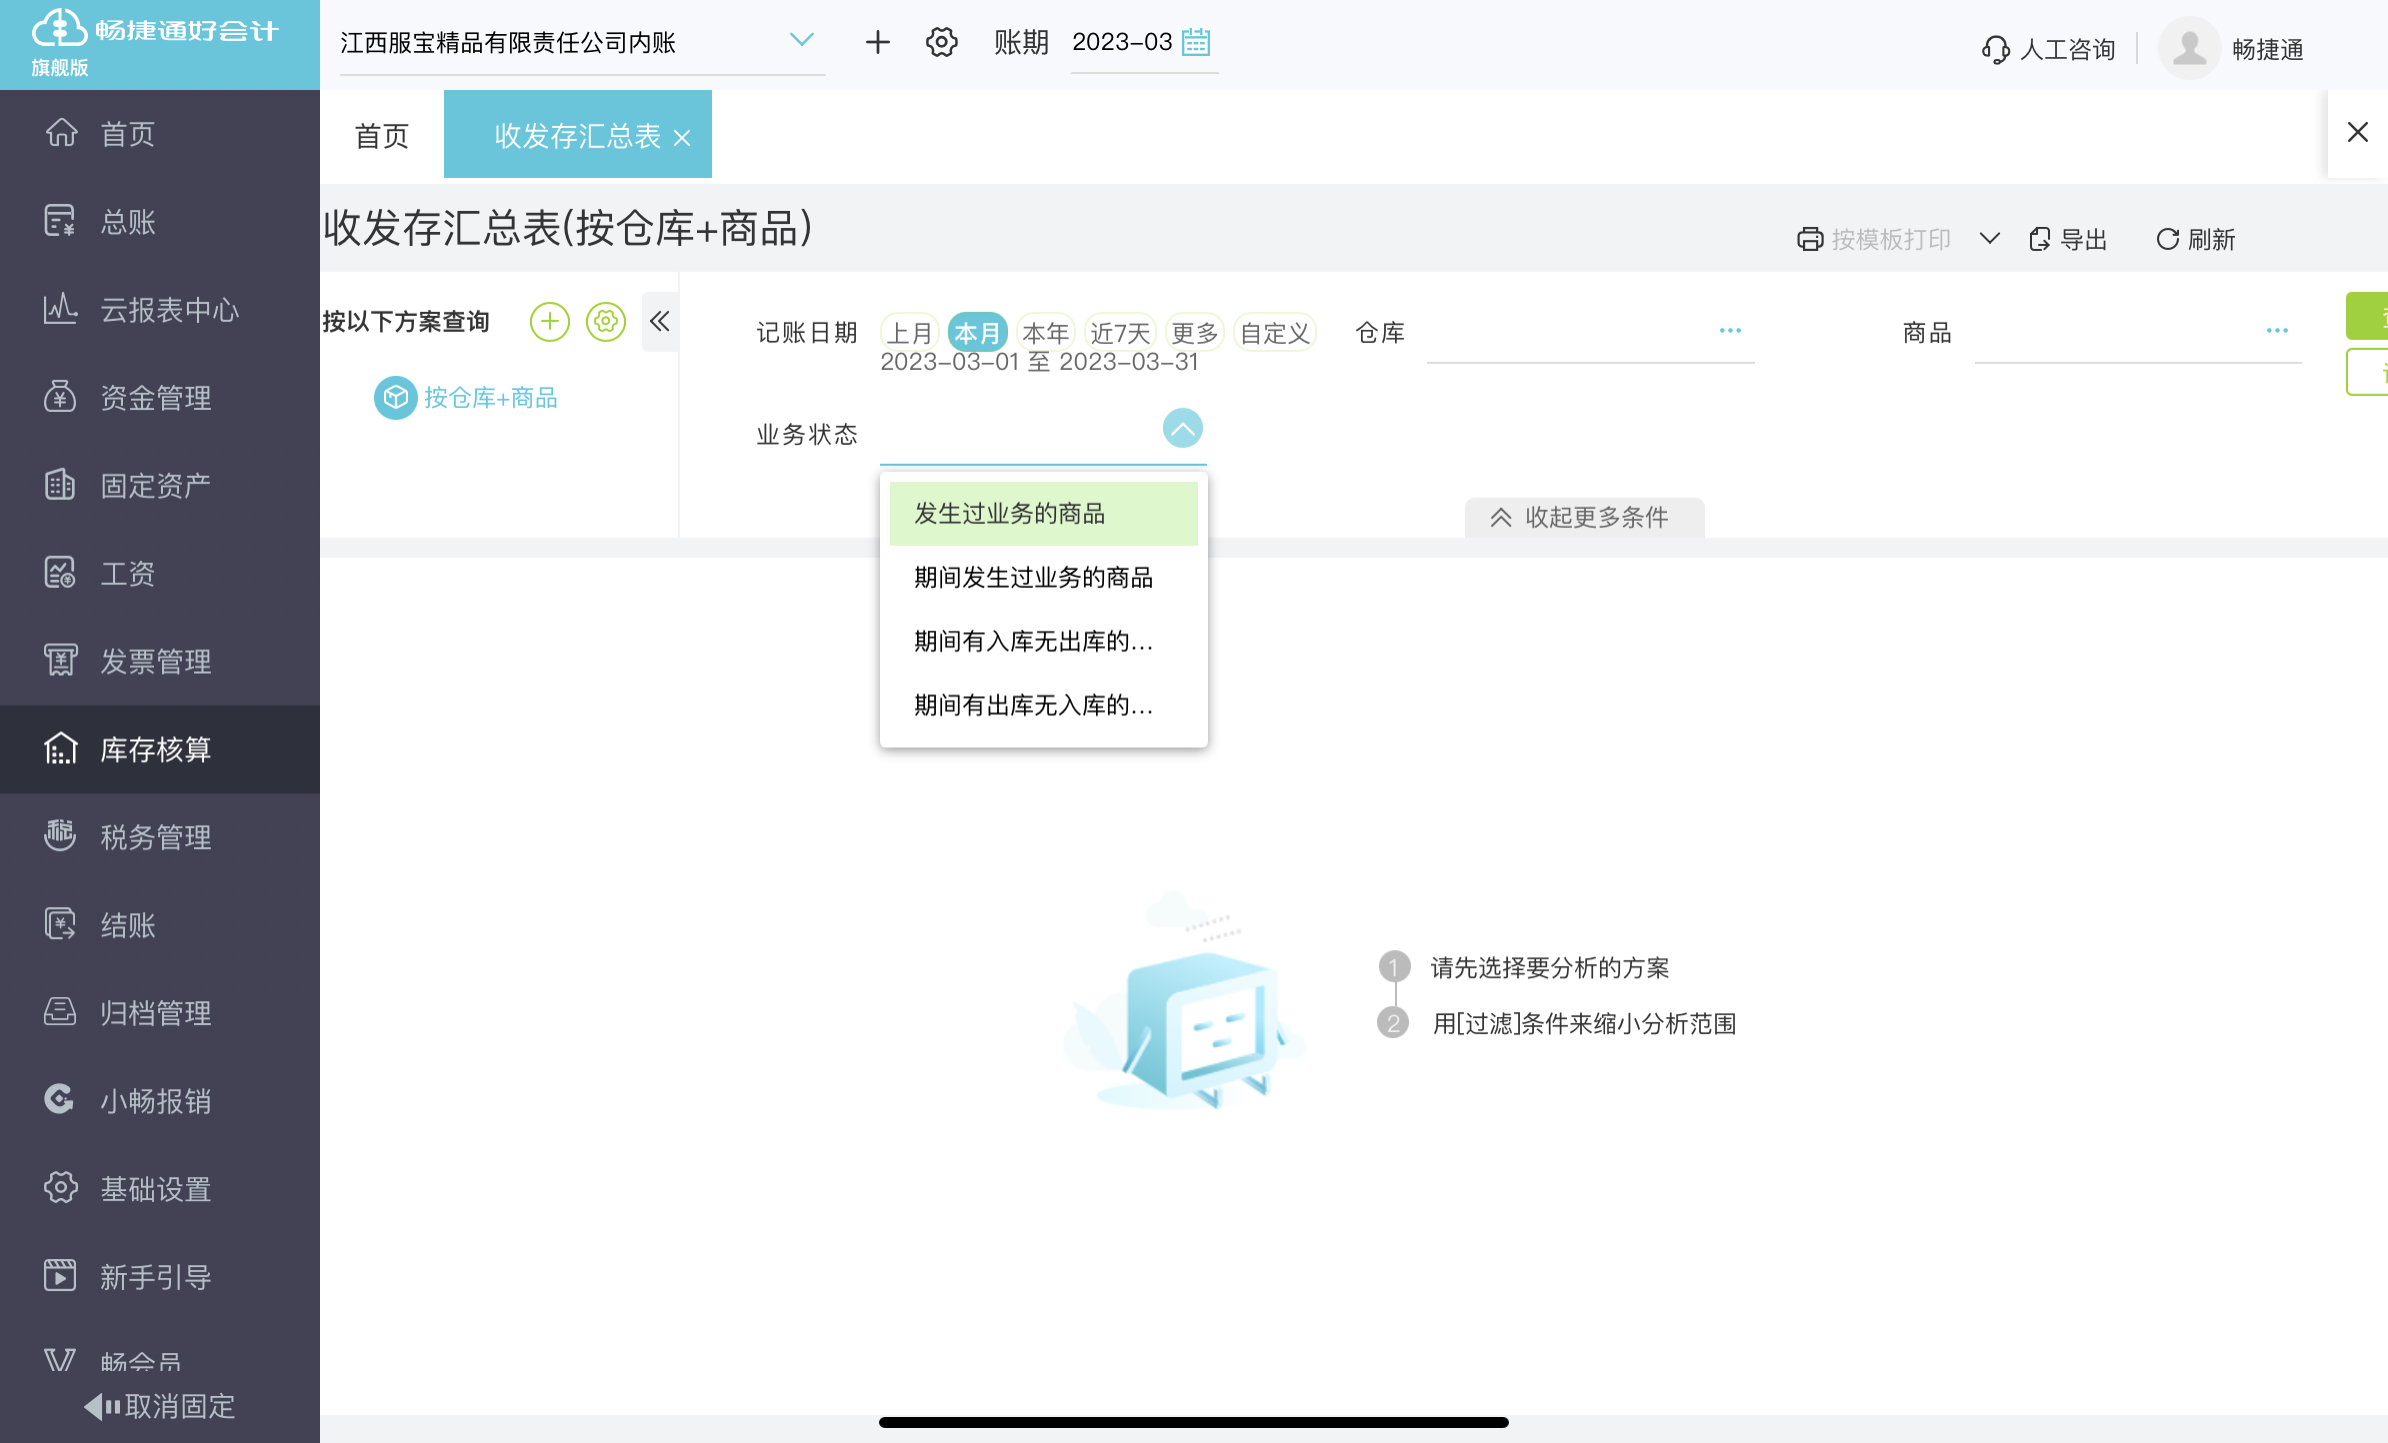Screen dimensions: 2388x1443
Task: Click the 业务状态 dropdown toggle arrow
Action: (x=1180, y=430)
